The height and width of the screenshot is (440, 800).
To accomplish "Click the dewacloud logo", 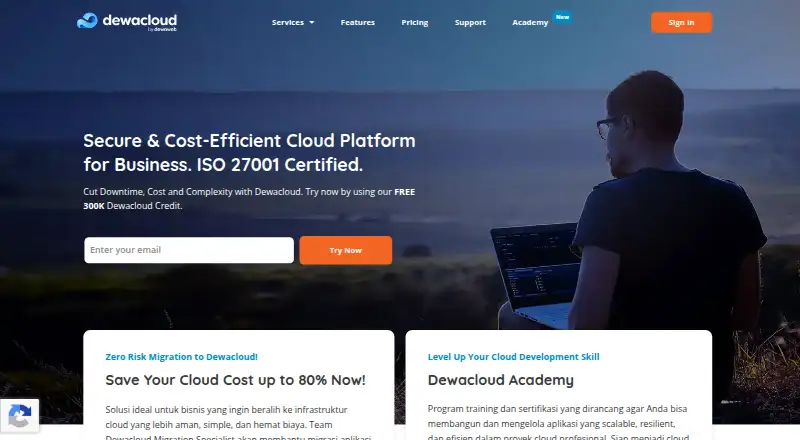I will click(127, 21).
